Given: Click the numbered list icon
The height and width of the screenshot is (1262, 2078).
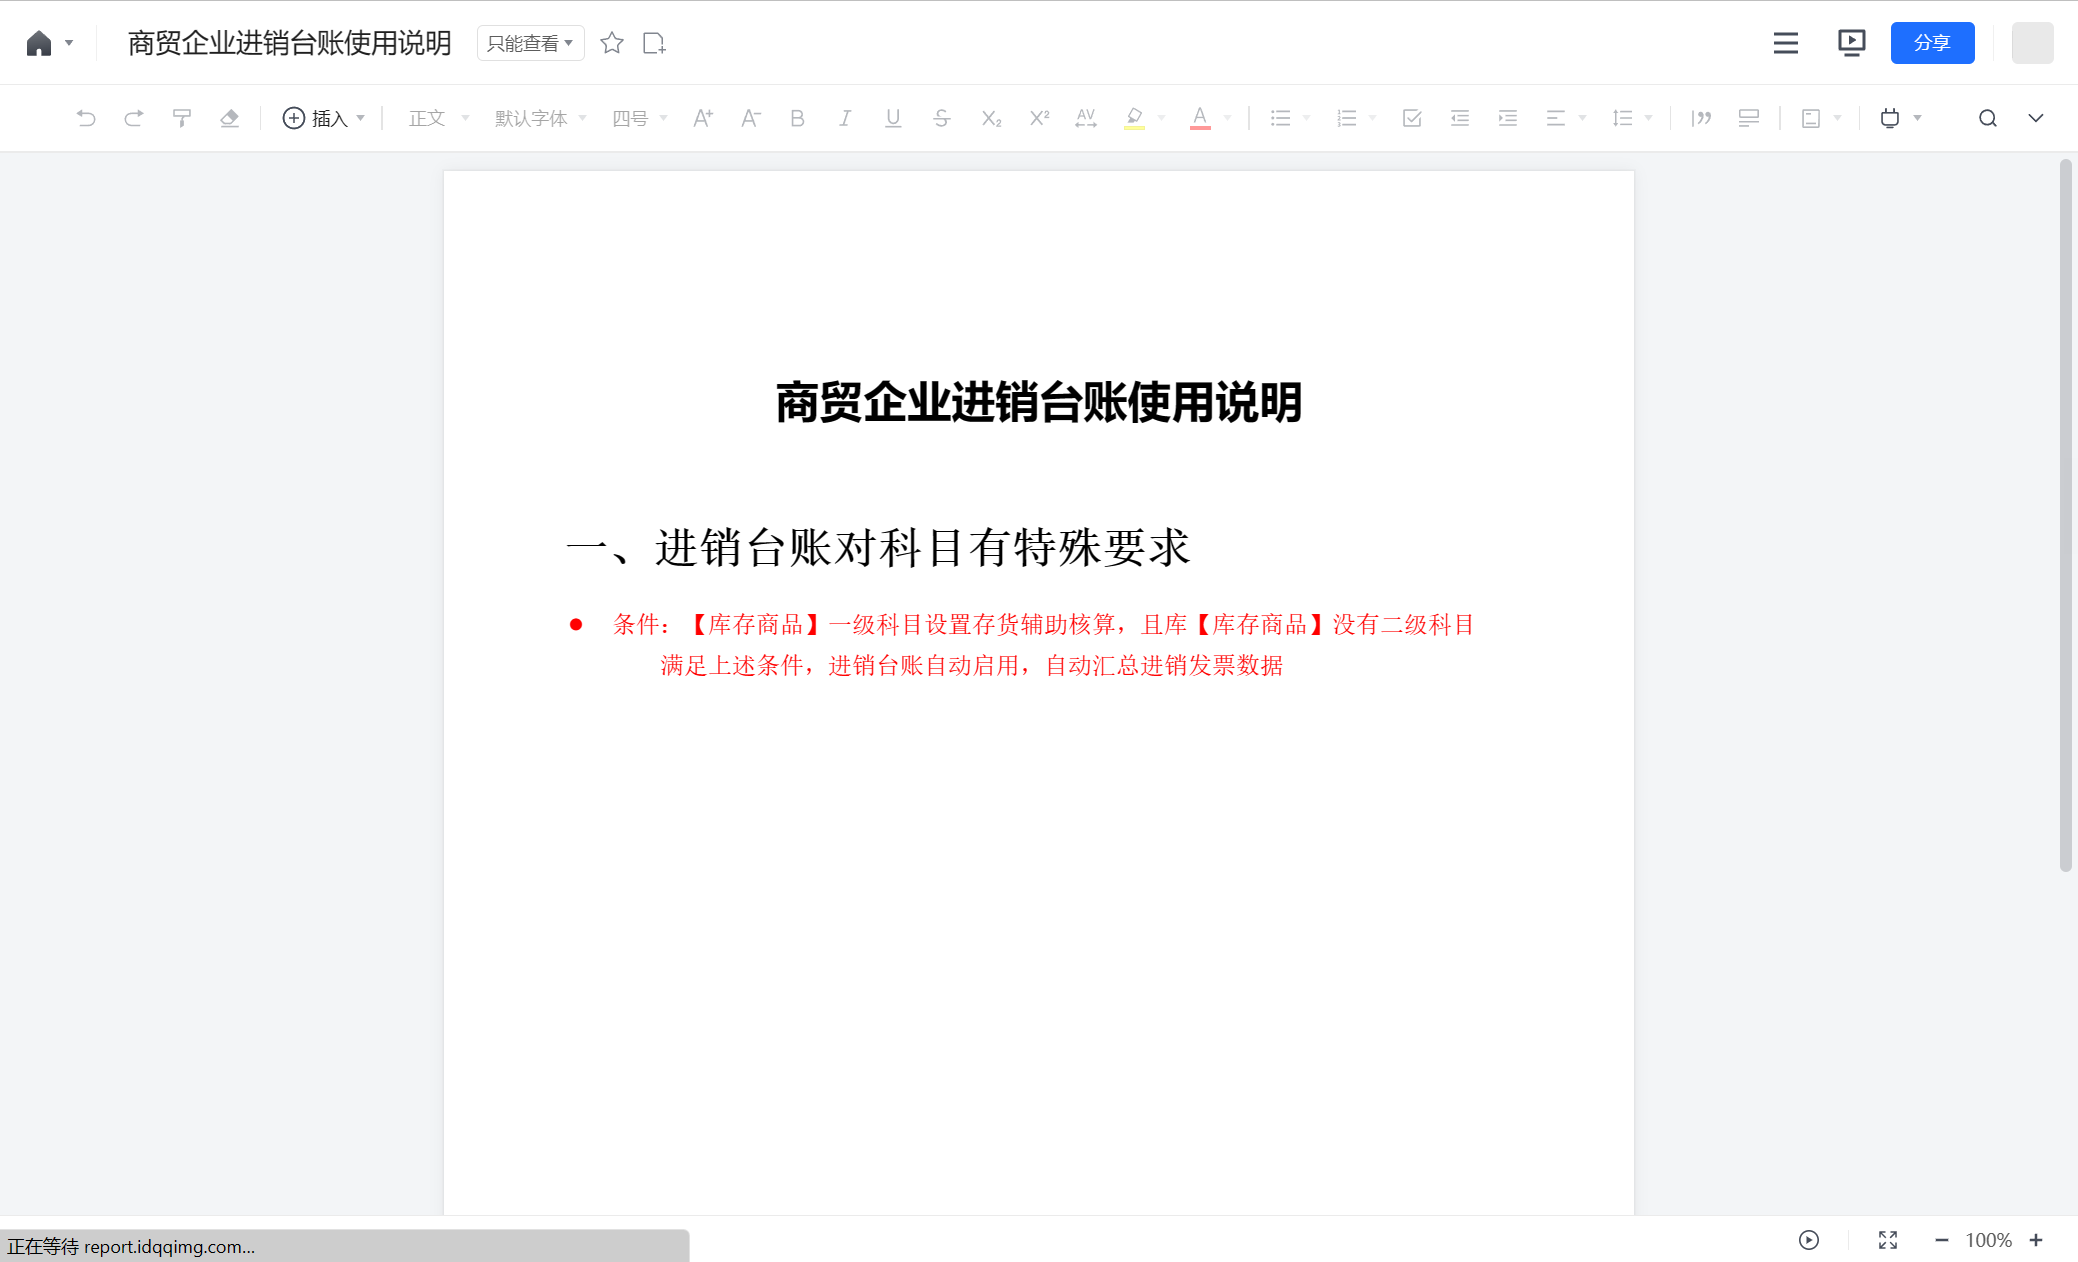Looking at the screenshot, I should [x=1343, y=117].
